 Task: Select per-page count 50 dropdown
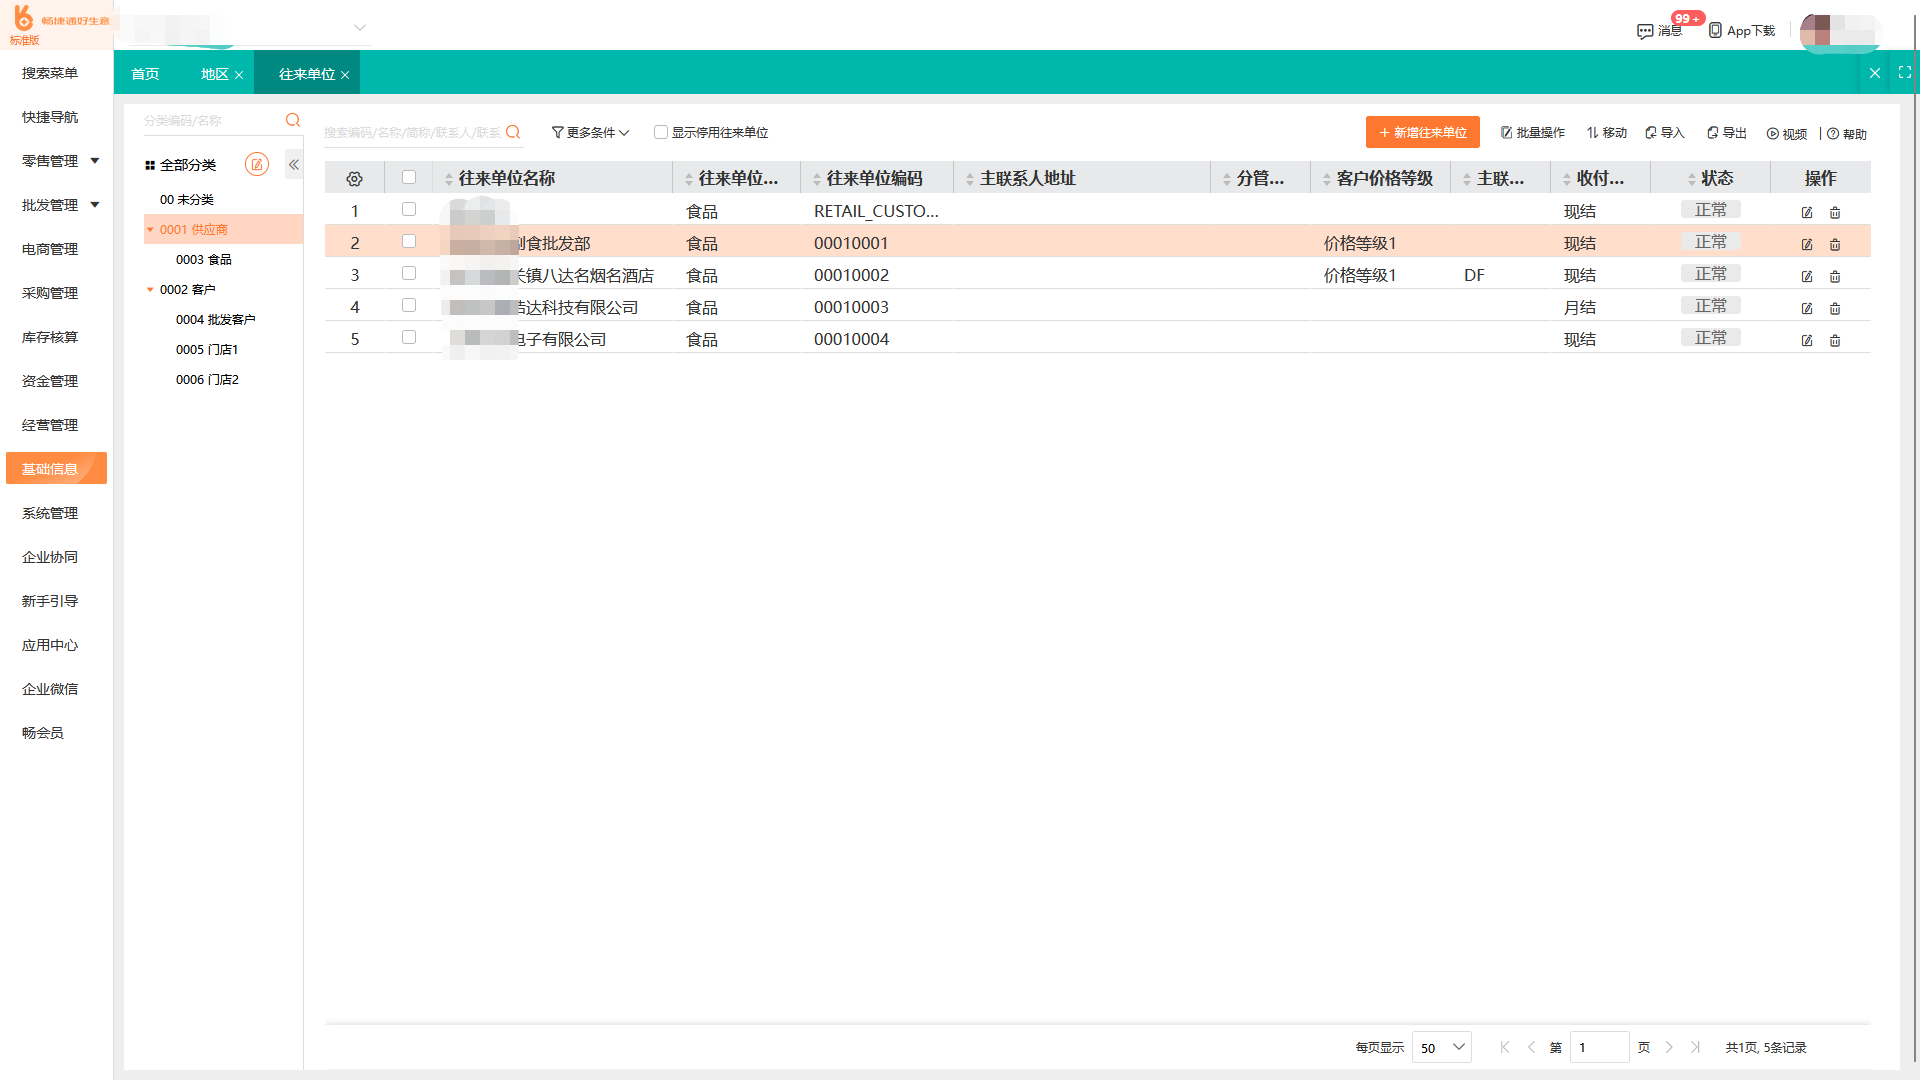[x=1440, y=1048]
